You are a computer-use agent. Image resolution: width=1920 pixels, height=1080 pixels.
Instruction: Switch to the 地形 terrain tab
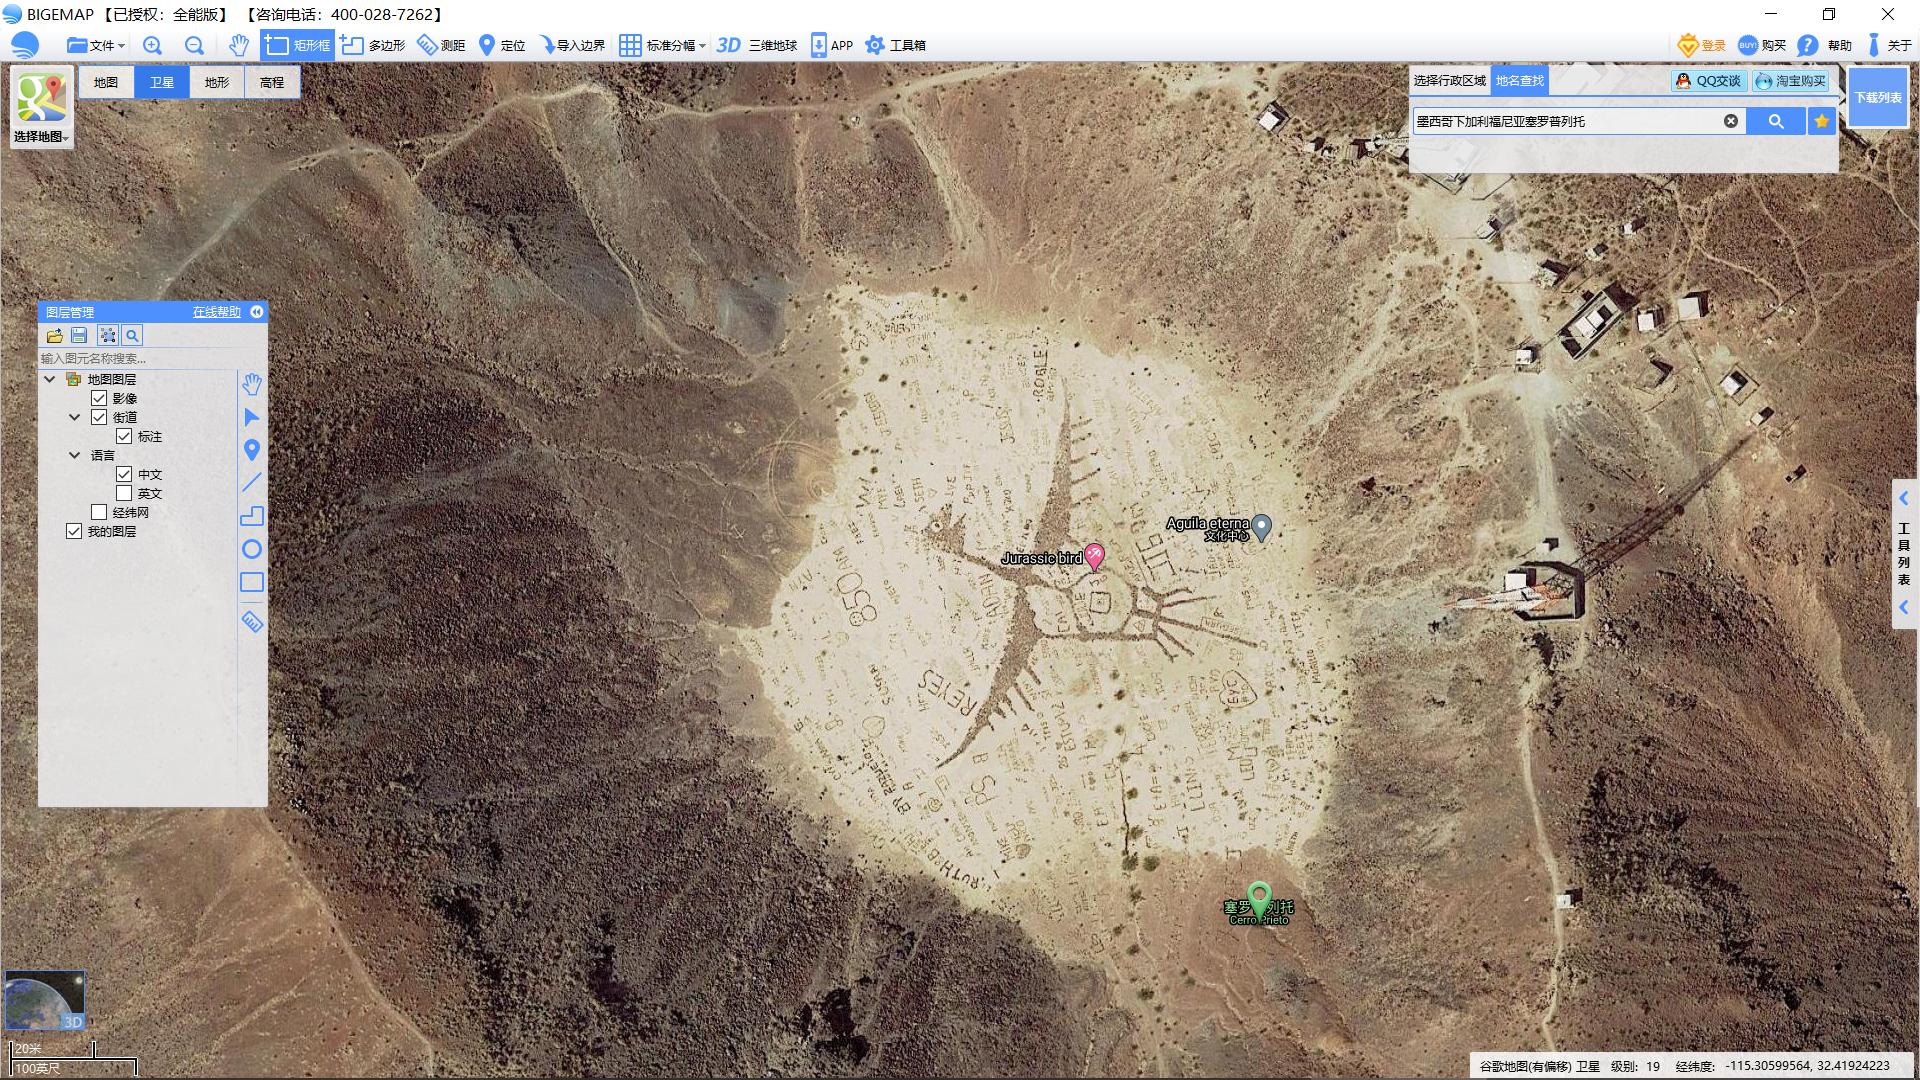click(216, 82)
